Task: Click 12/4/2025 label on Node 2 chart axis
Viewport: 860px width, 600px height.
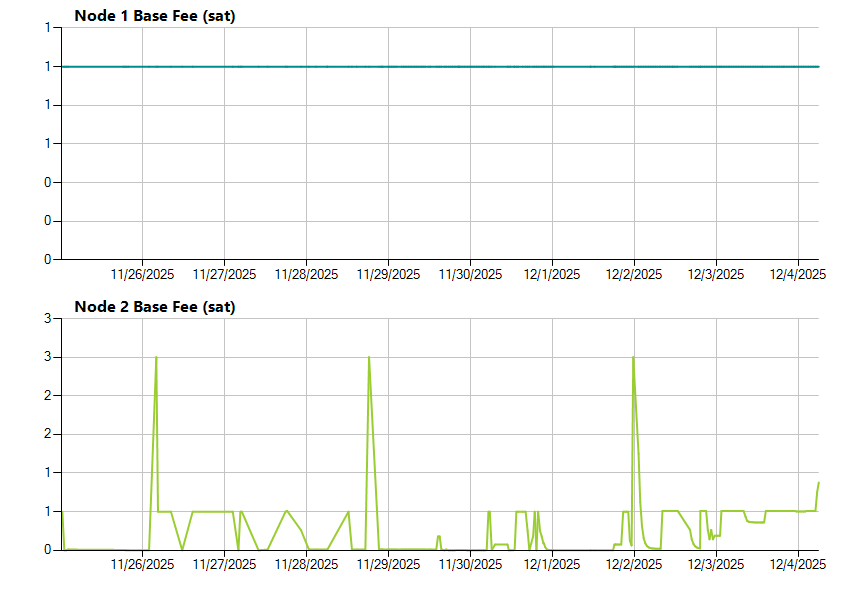Action: pyautogui.click(x=797, y=565)
